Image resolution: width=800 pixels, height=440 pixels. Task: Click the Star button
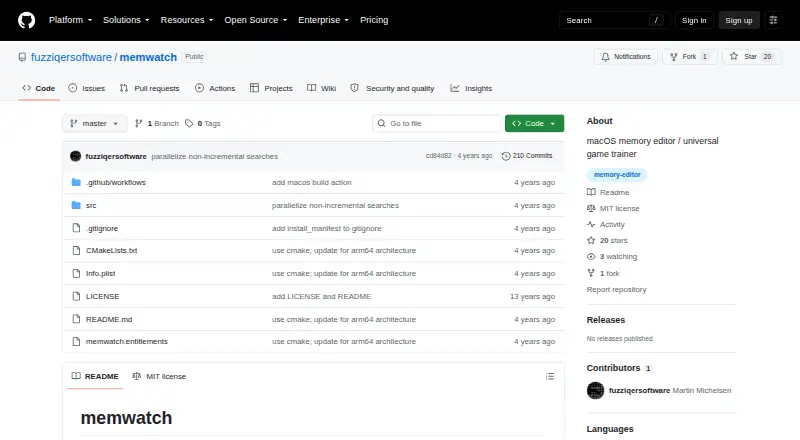click(x=752, y=57)
